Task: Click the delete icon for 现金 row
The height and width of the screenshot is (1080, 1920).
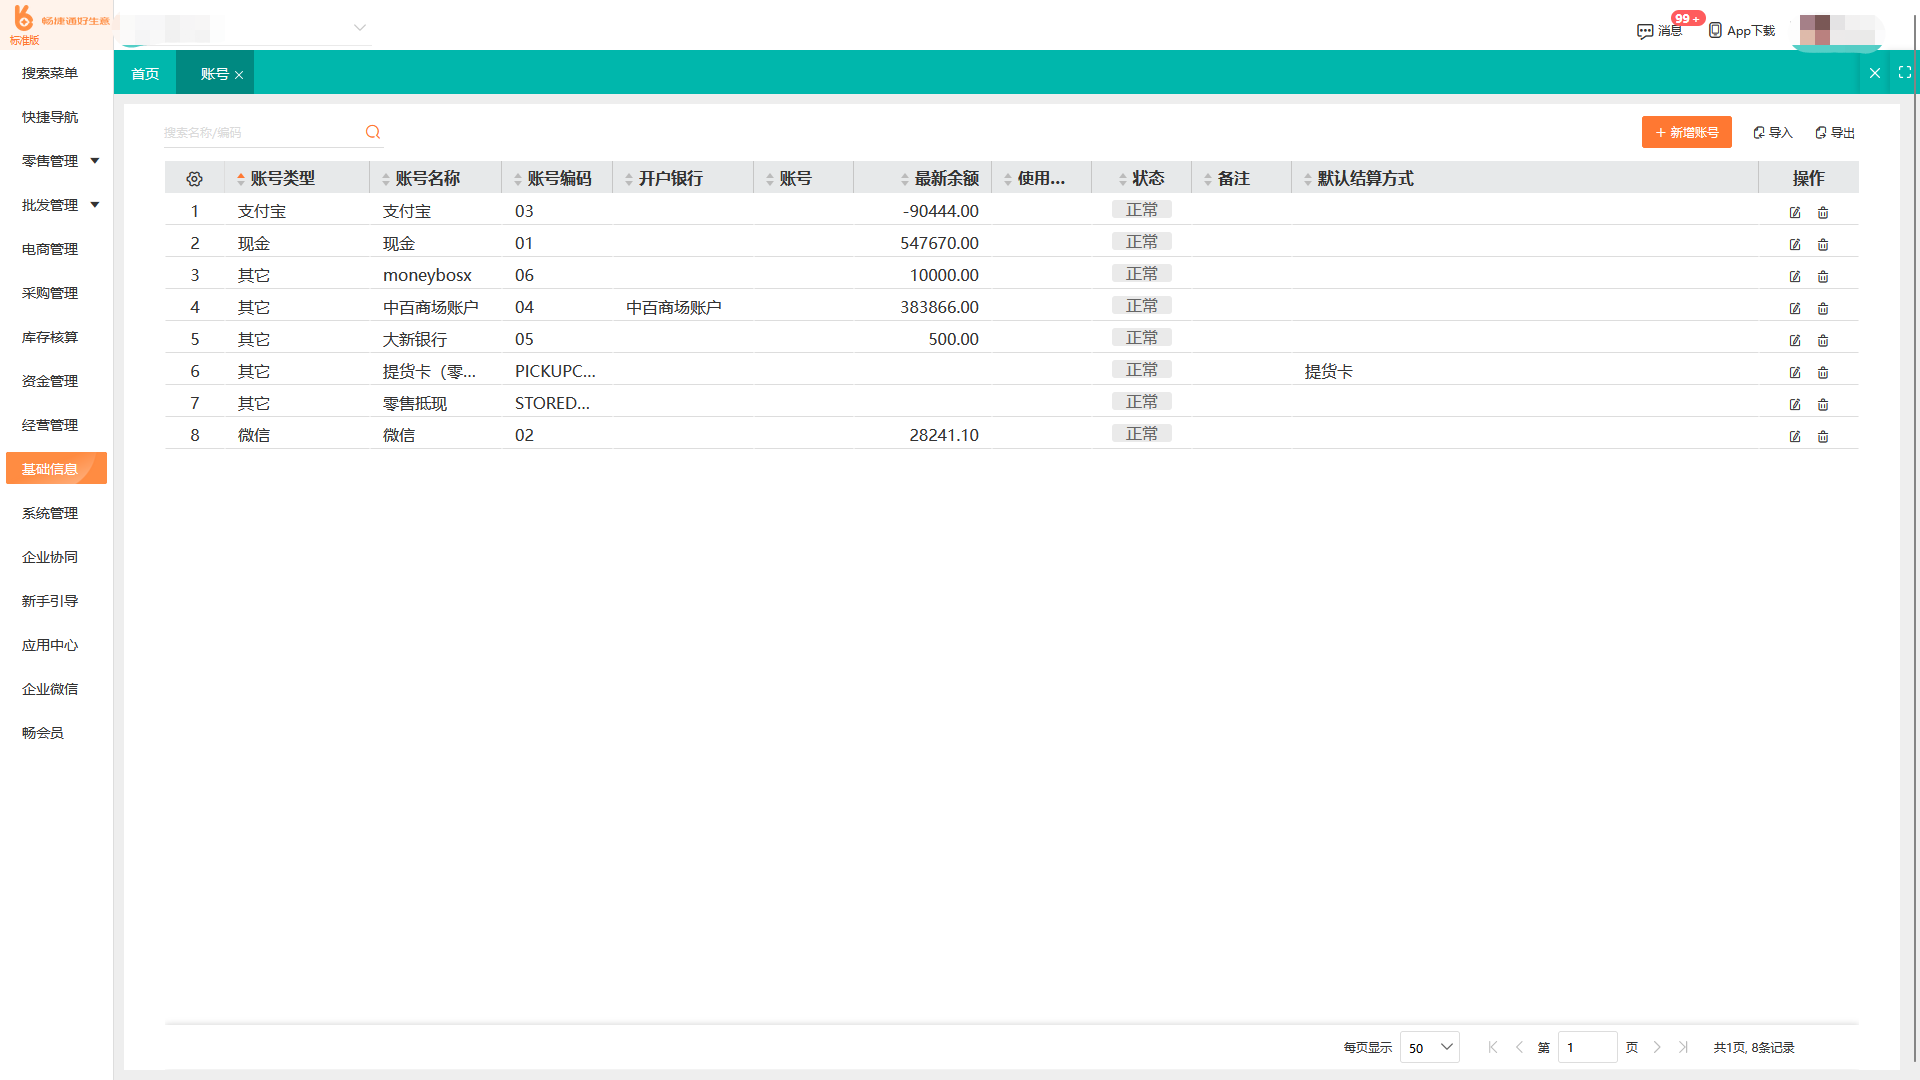Action: click(x=1824, y=243)
